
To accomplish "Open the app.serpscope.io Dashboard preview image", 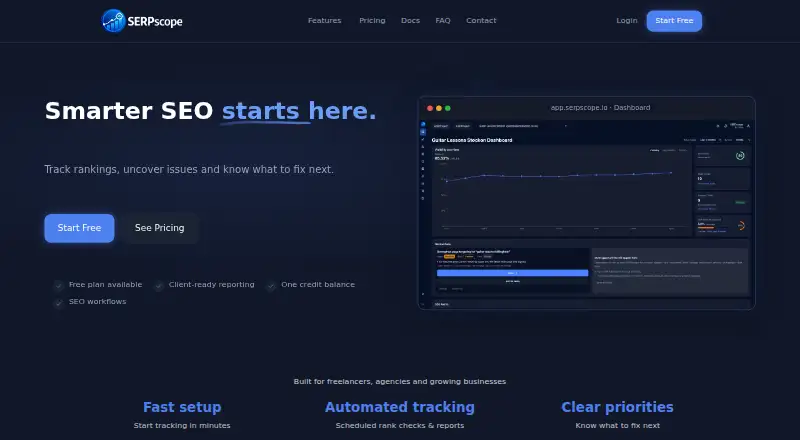I will tap(587, 203).
